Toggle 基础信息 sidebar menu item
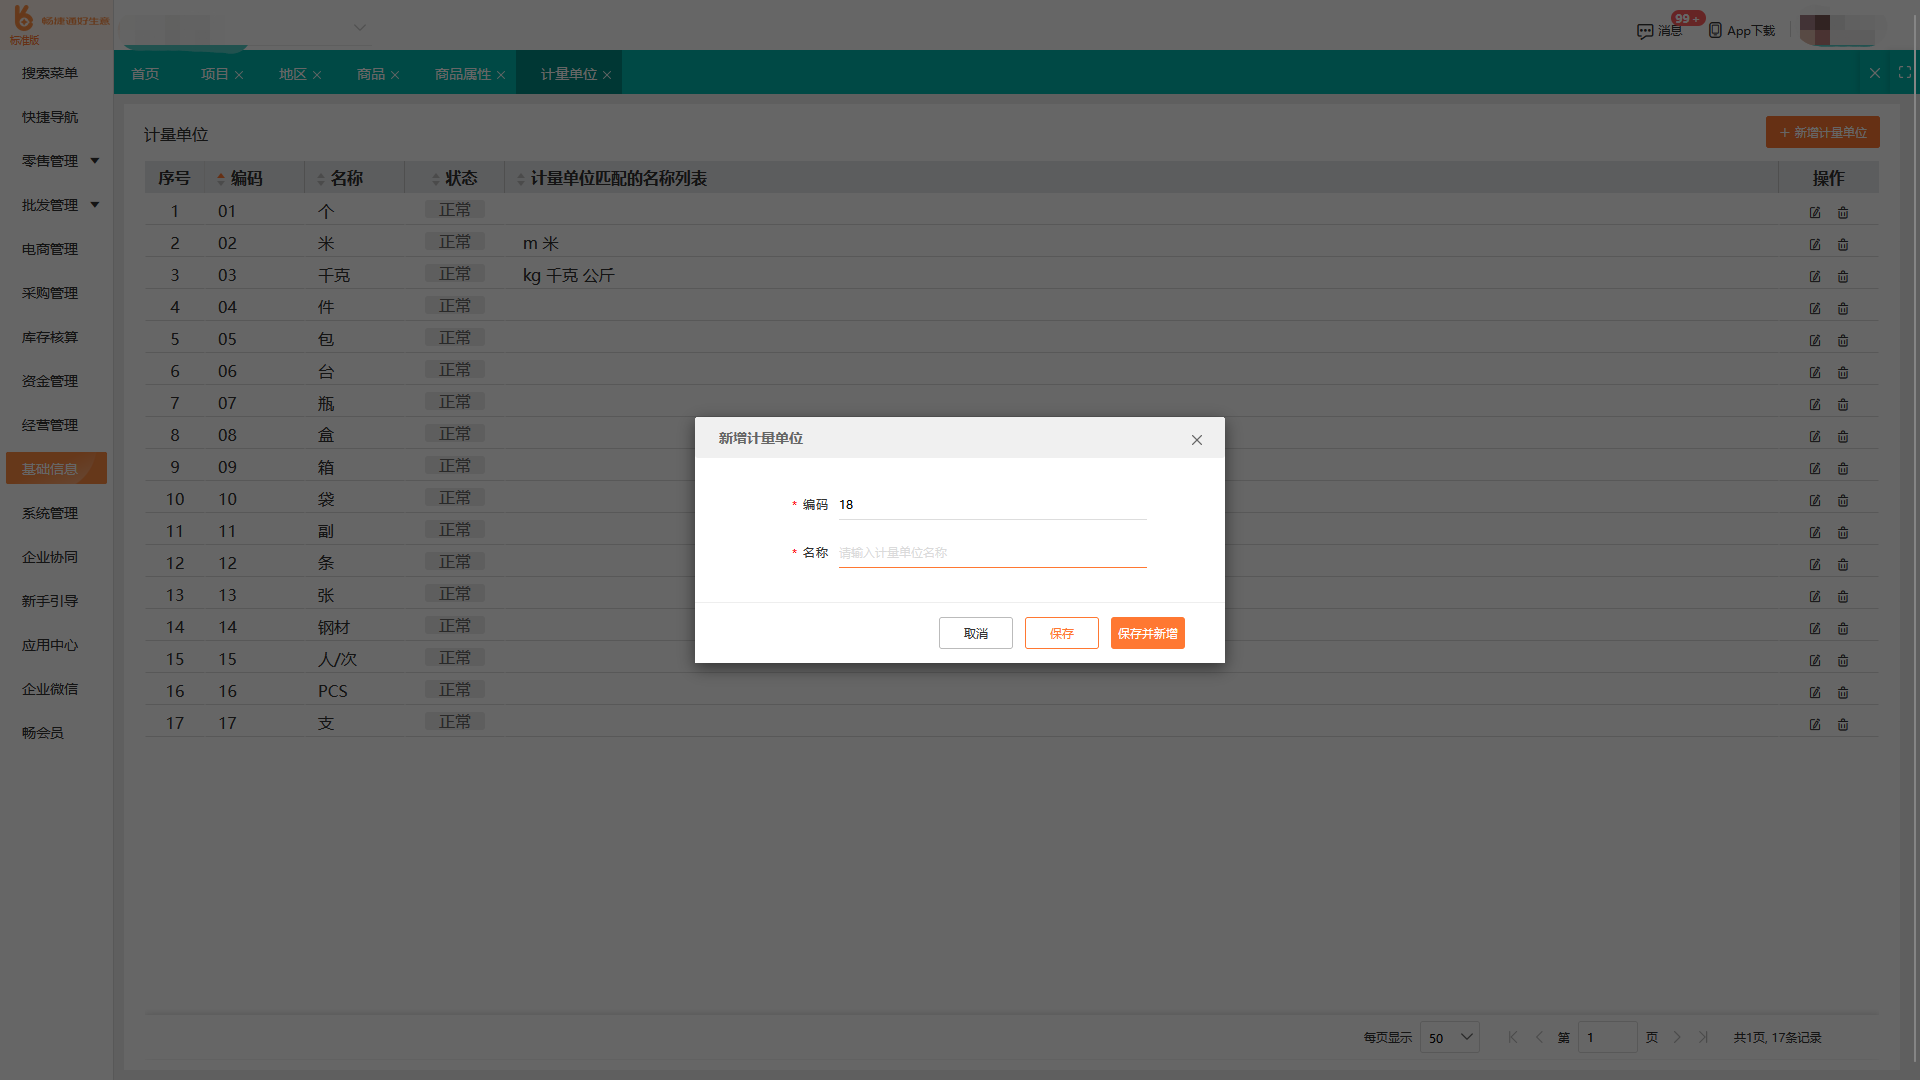 pyautogui.click(x=53, y=468)
